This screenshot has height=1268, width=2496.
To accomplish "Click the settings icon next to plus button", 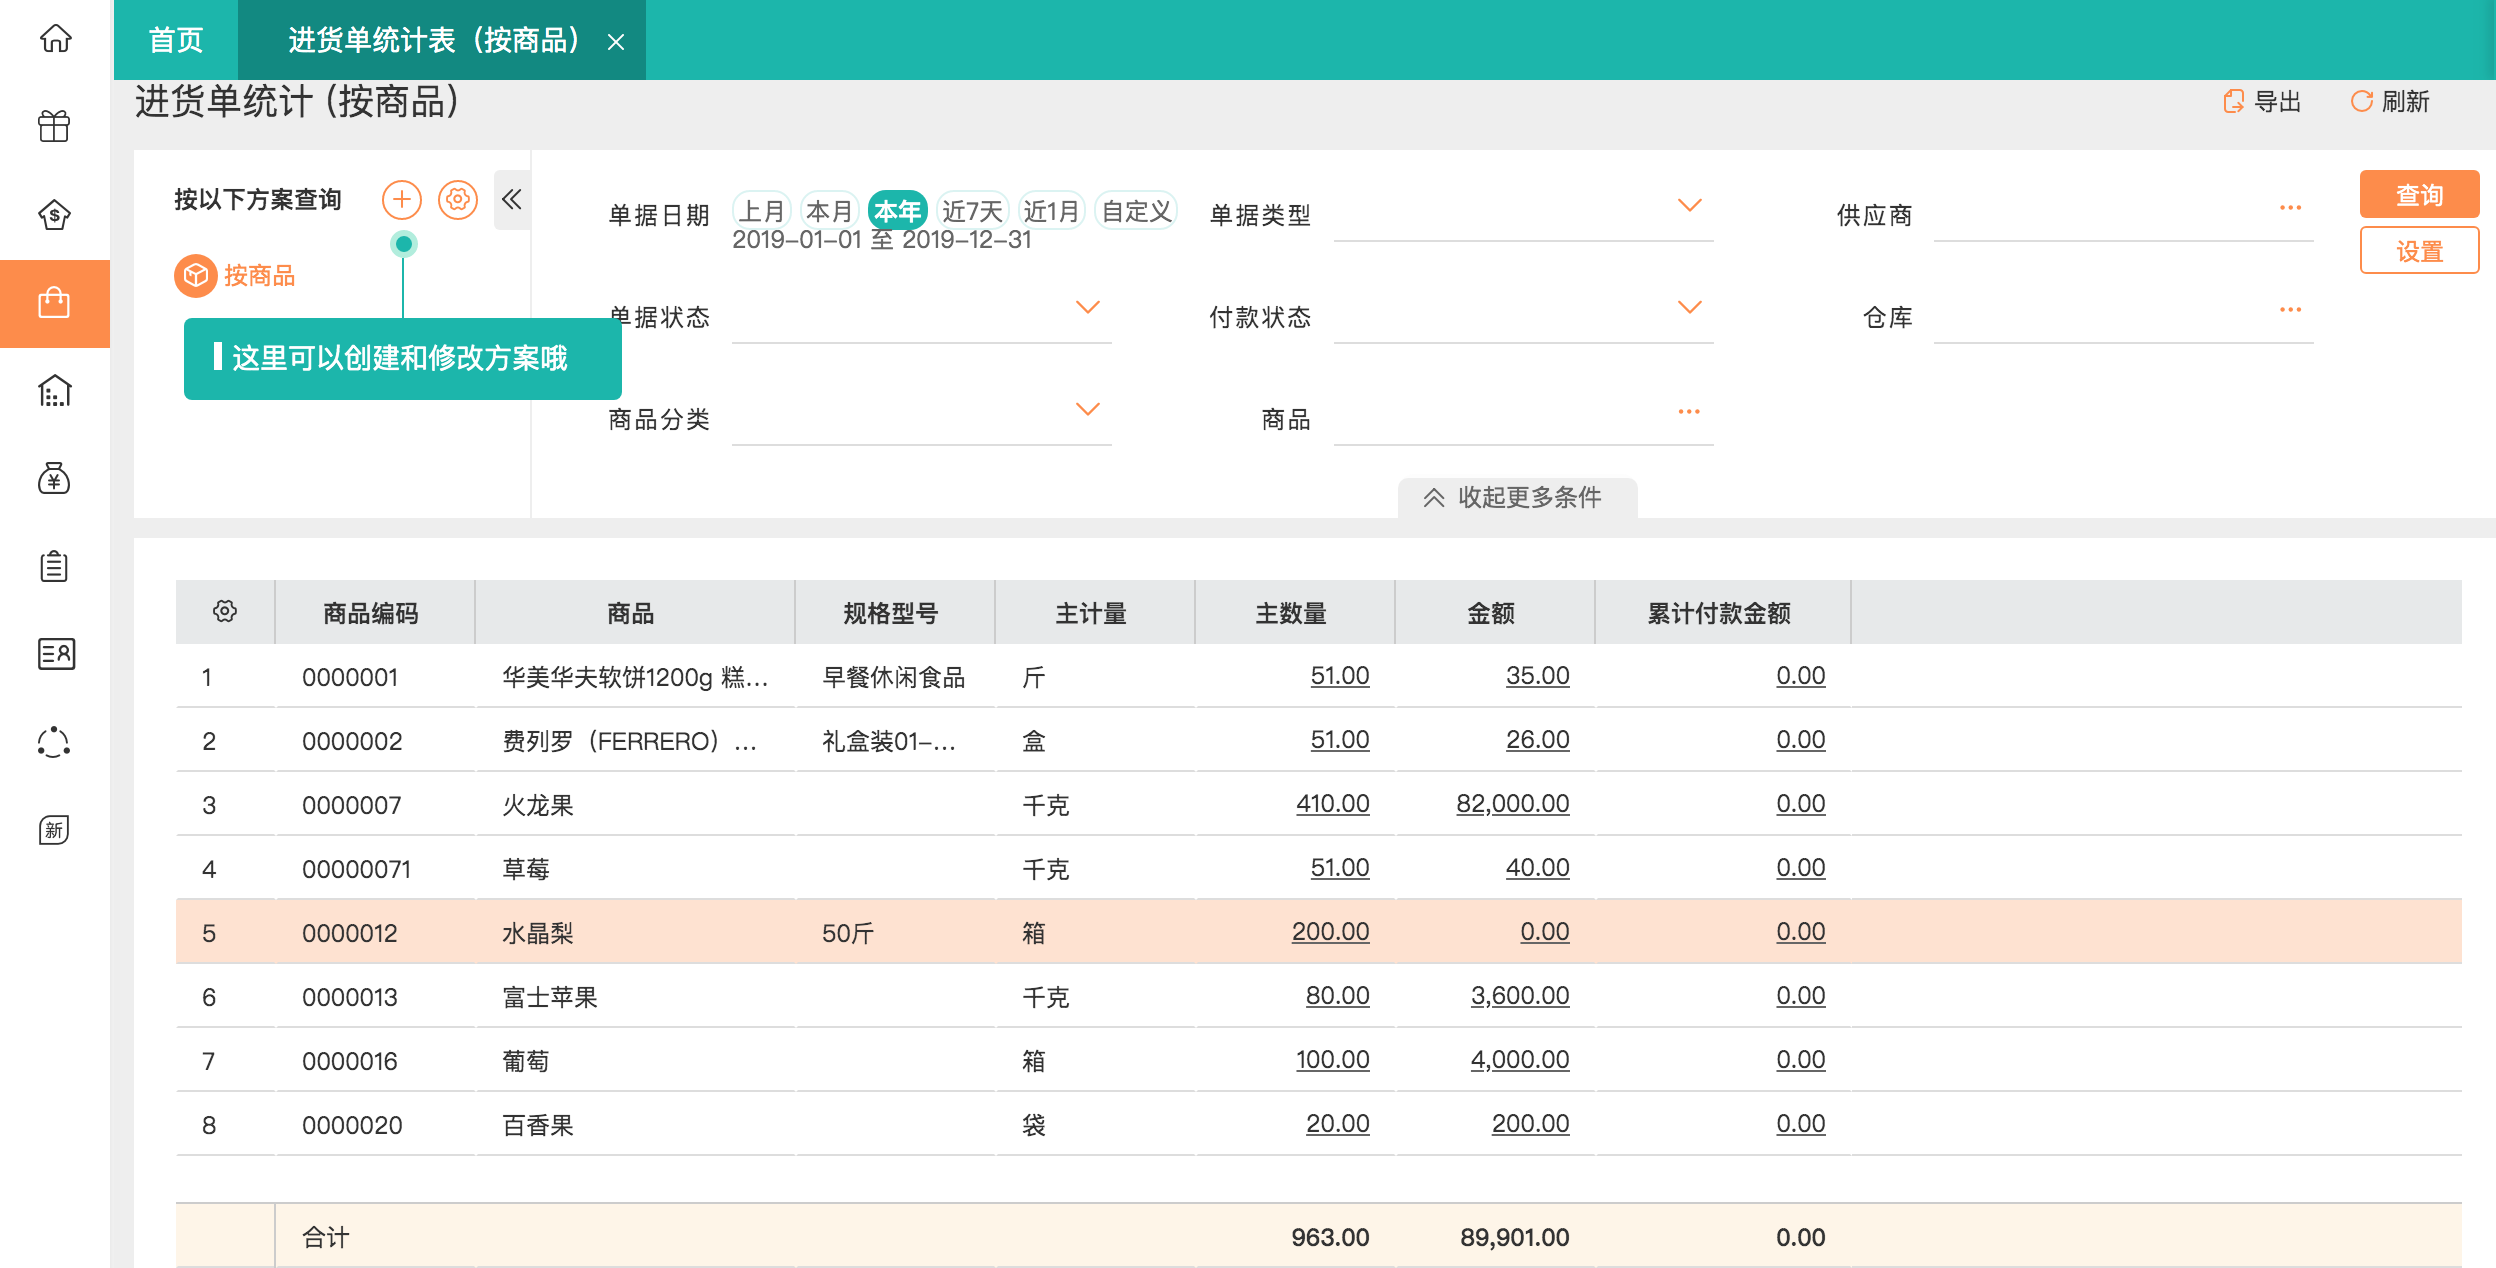I will (457, 197).
